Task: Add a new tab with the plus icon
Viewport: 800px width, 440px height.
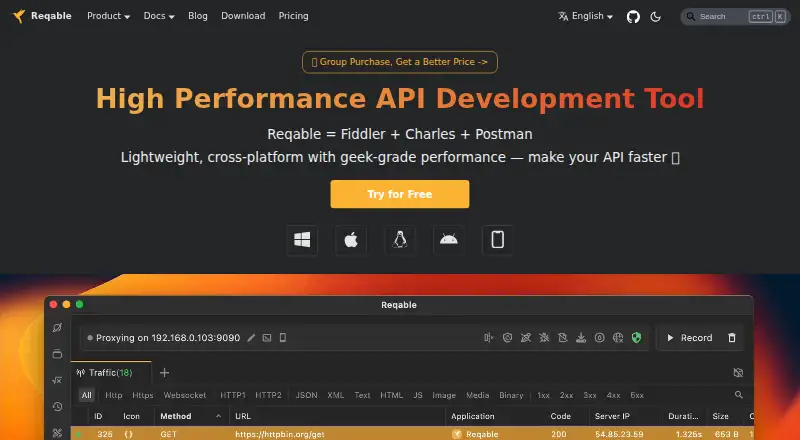Action: [x=164, y=373]
